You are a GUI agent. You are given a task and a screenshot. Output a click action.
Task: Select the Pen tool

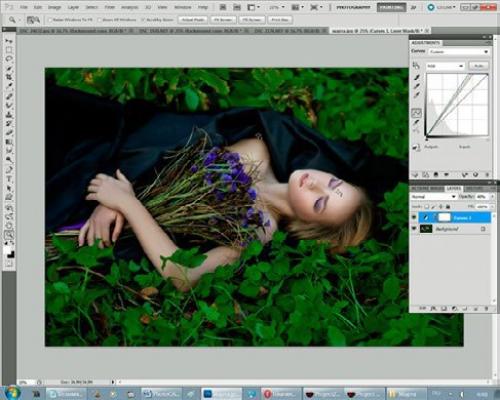pyautogui.click(x=9, y=170)
